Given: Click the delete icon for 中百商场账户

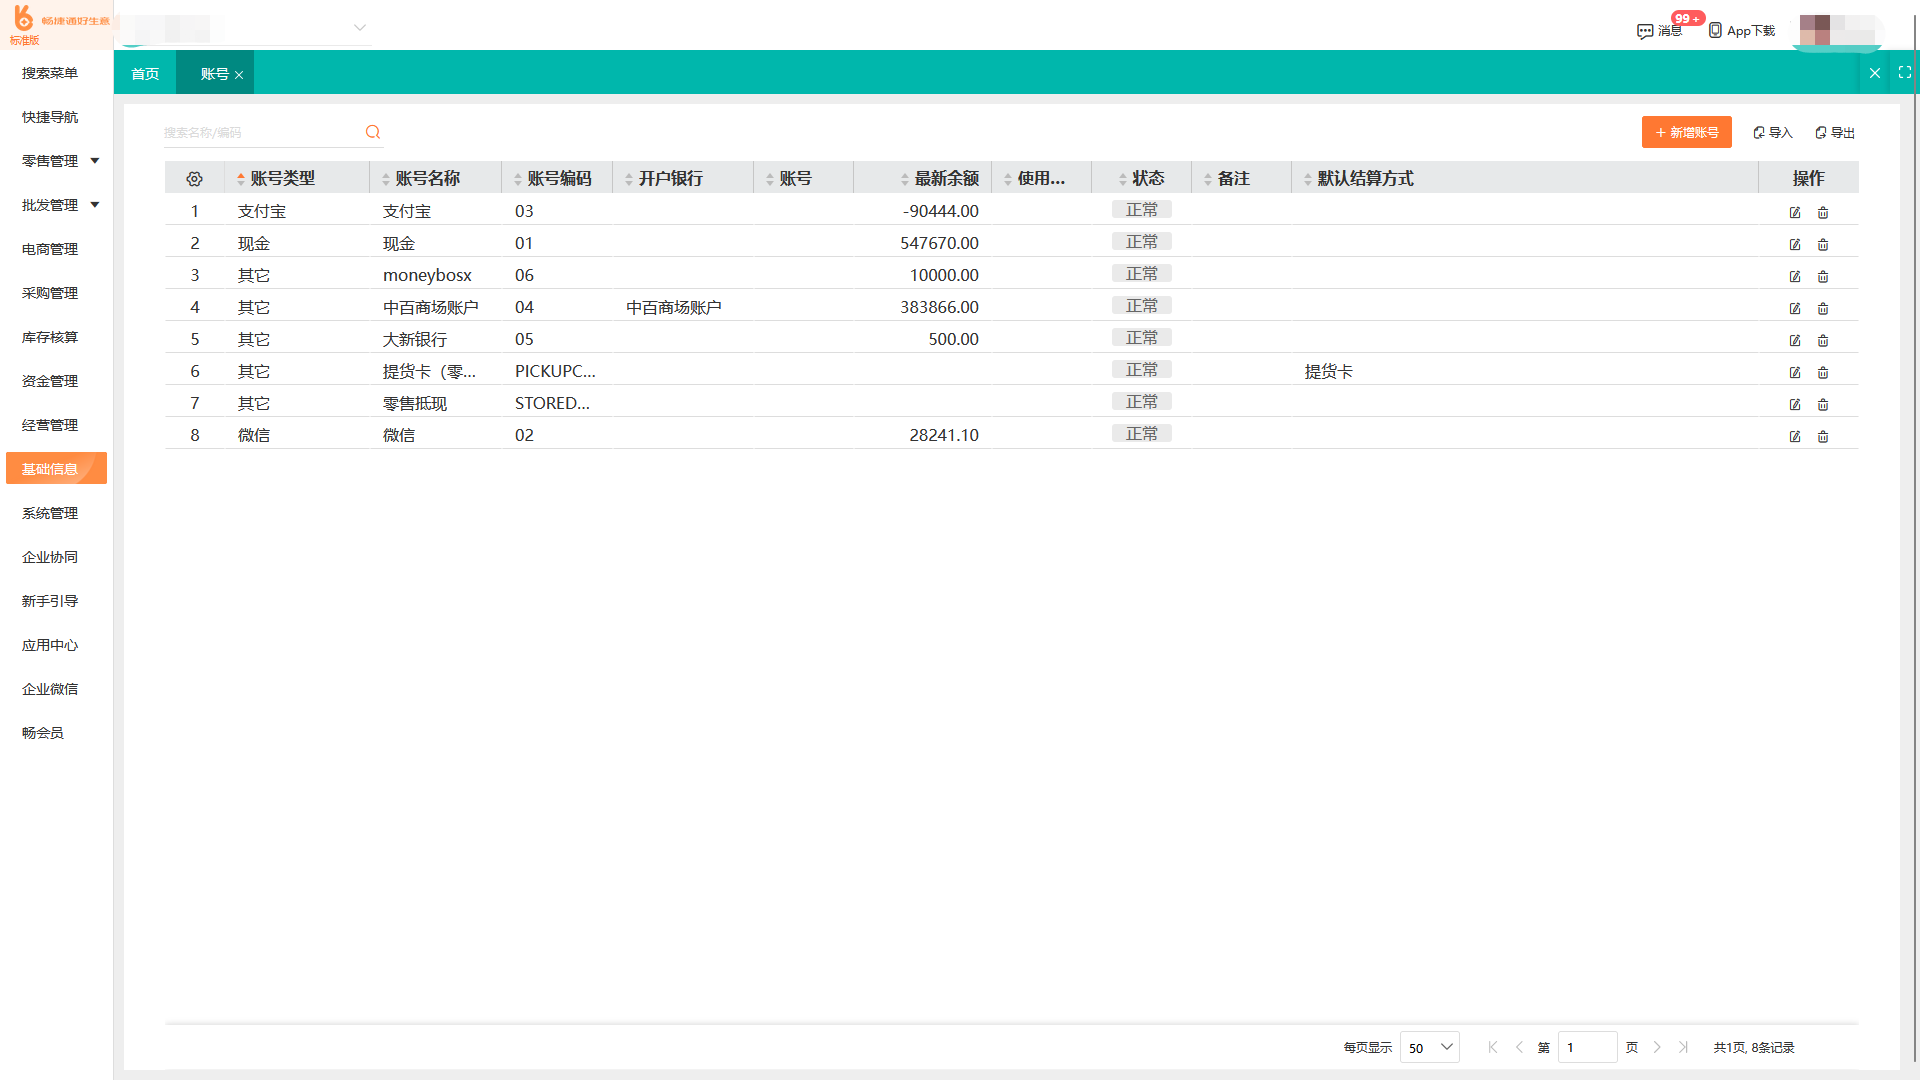Looking at the screenshot, I should 1822,306.
